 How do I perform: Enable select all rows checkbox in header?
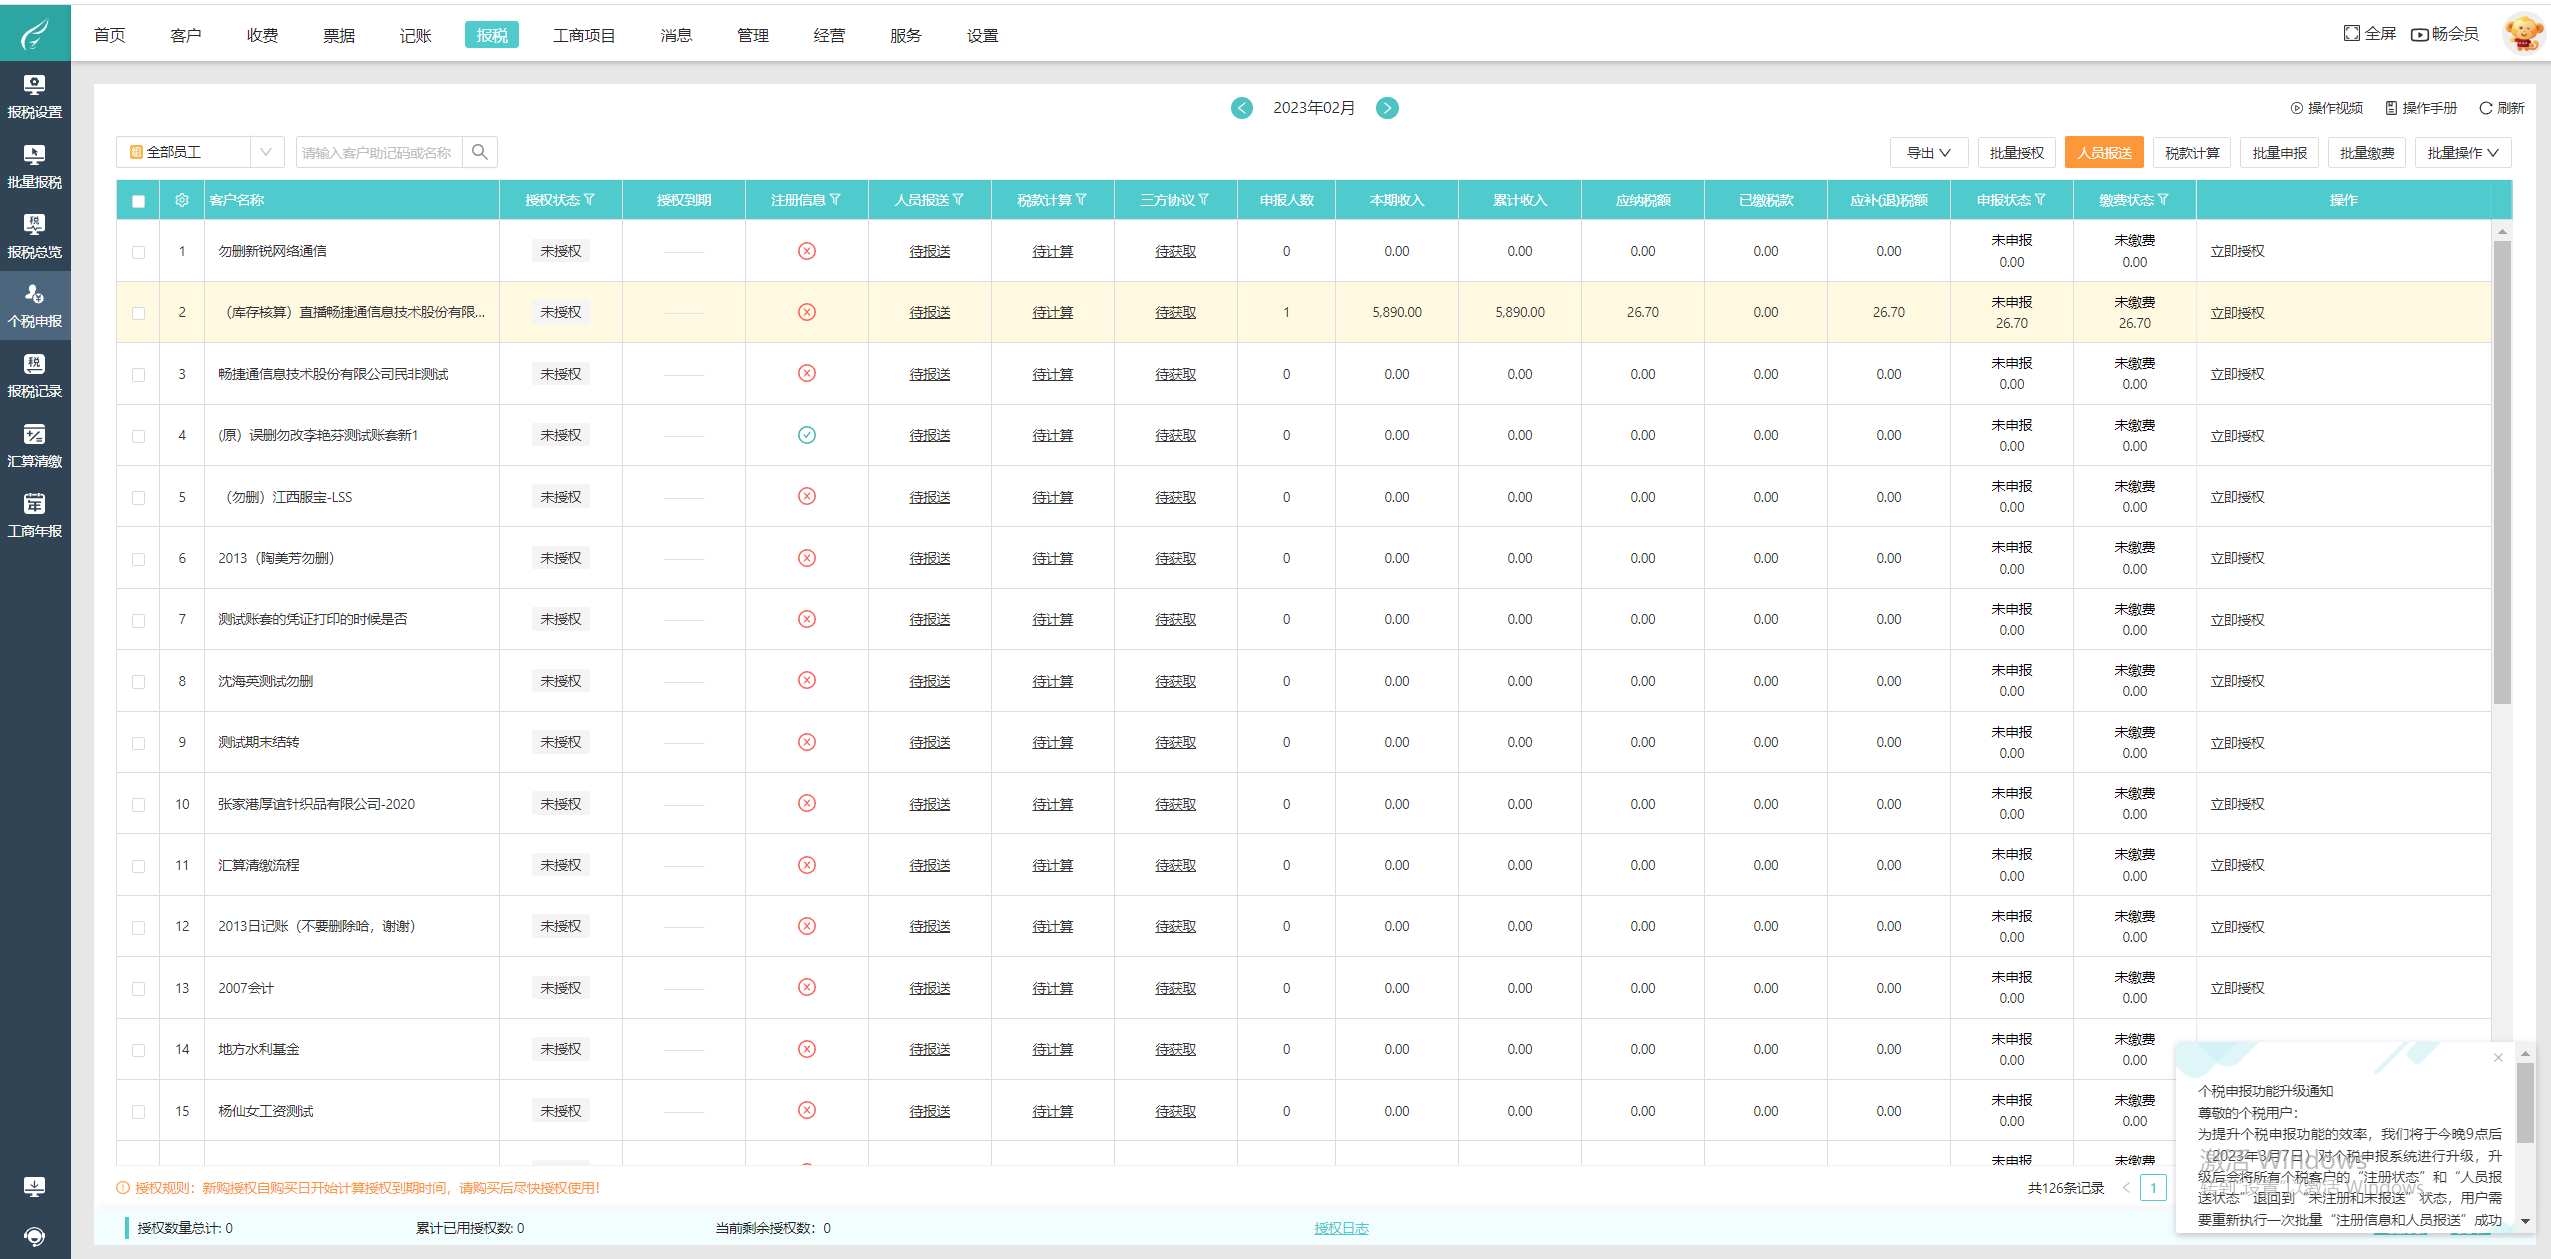137,200
